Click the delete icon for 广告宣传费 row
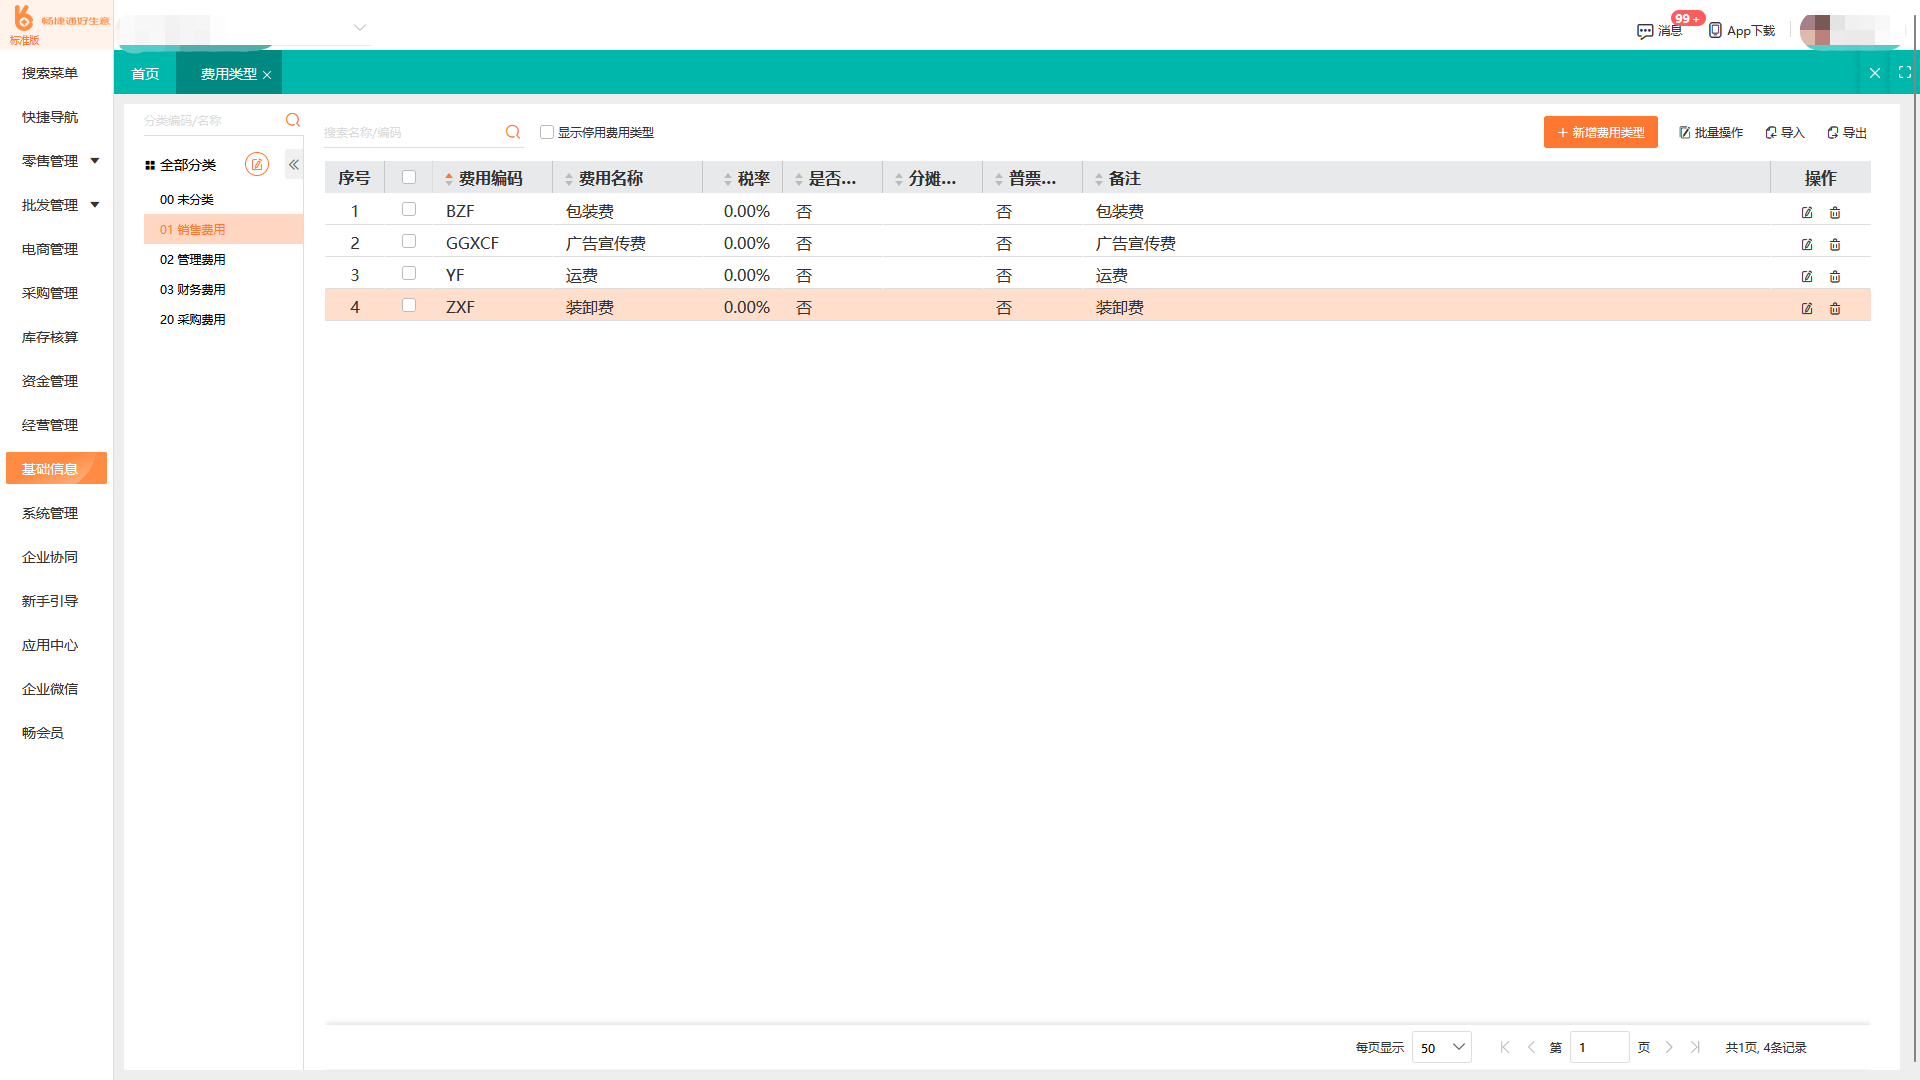The height and width of the screenshot is (1080, 1920). [x=1834, y=244]
